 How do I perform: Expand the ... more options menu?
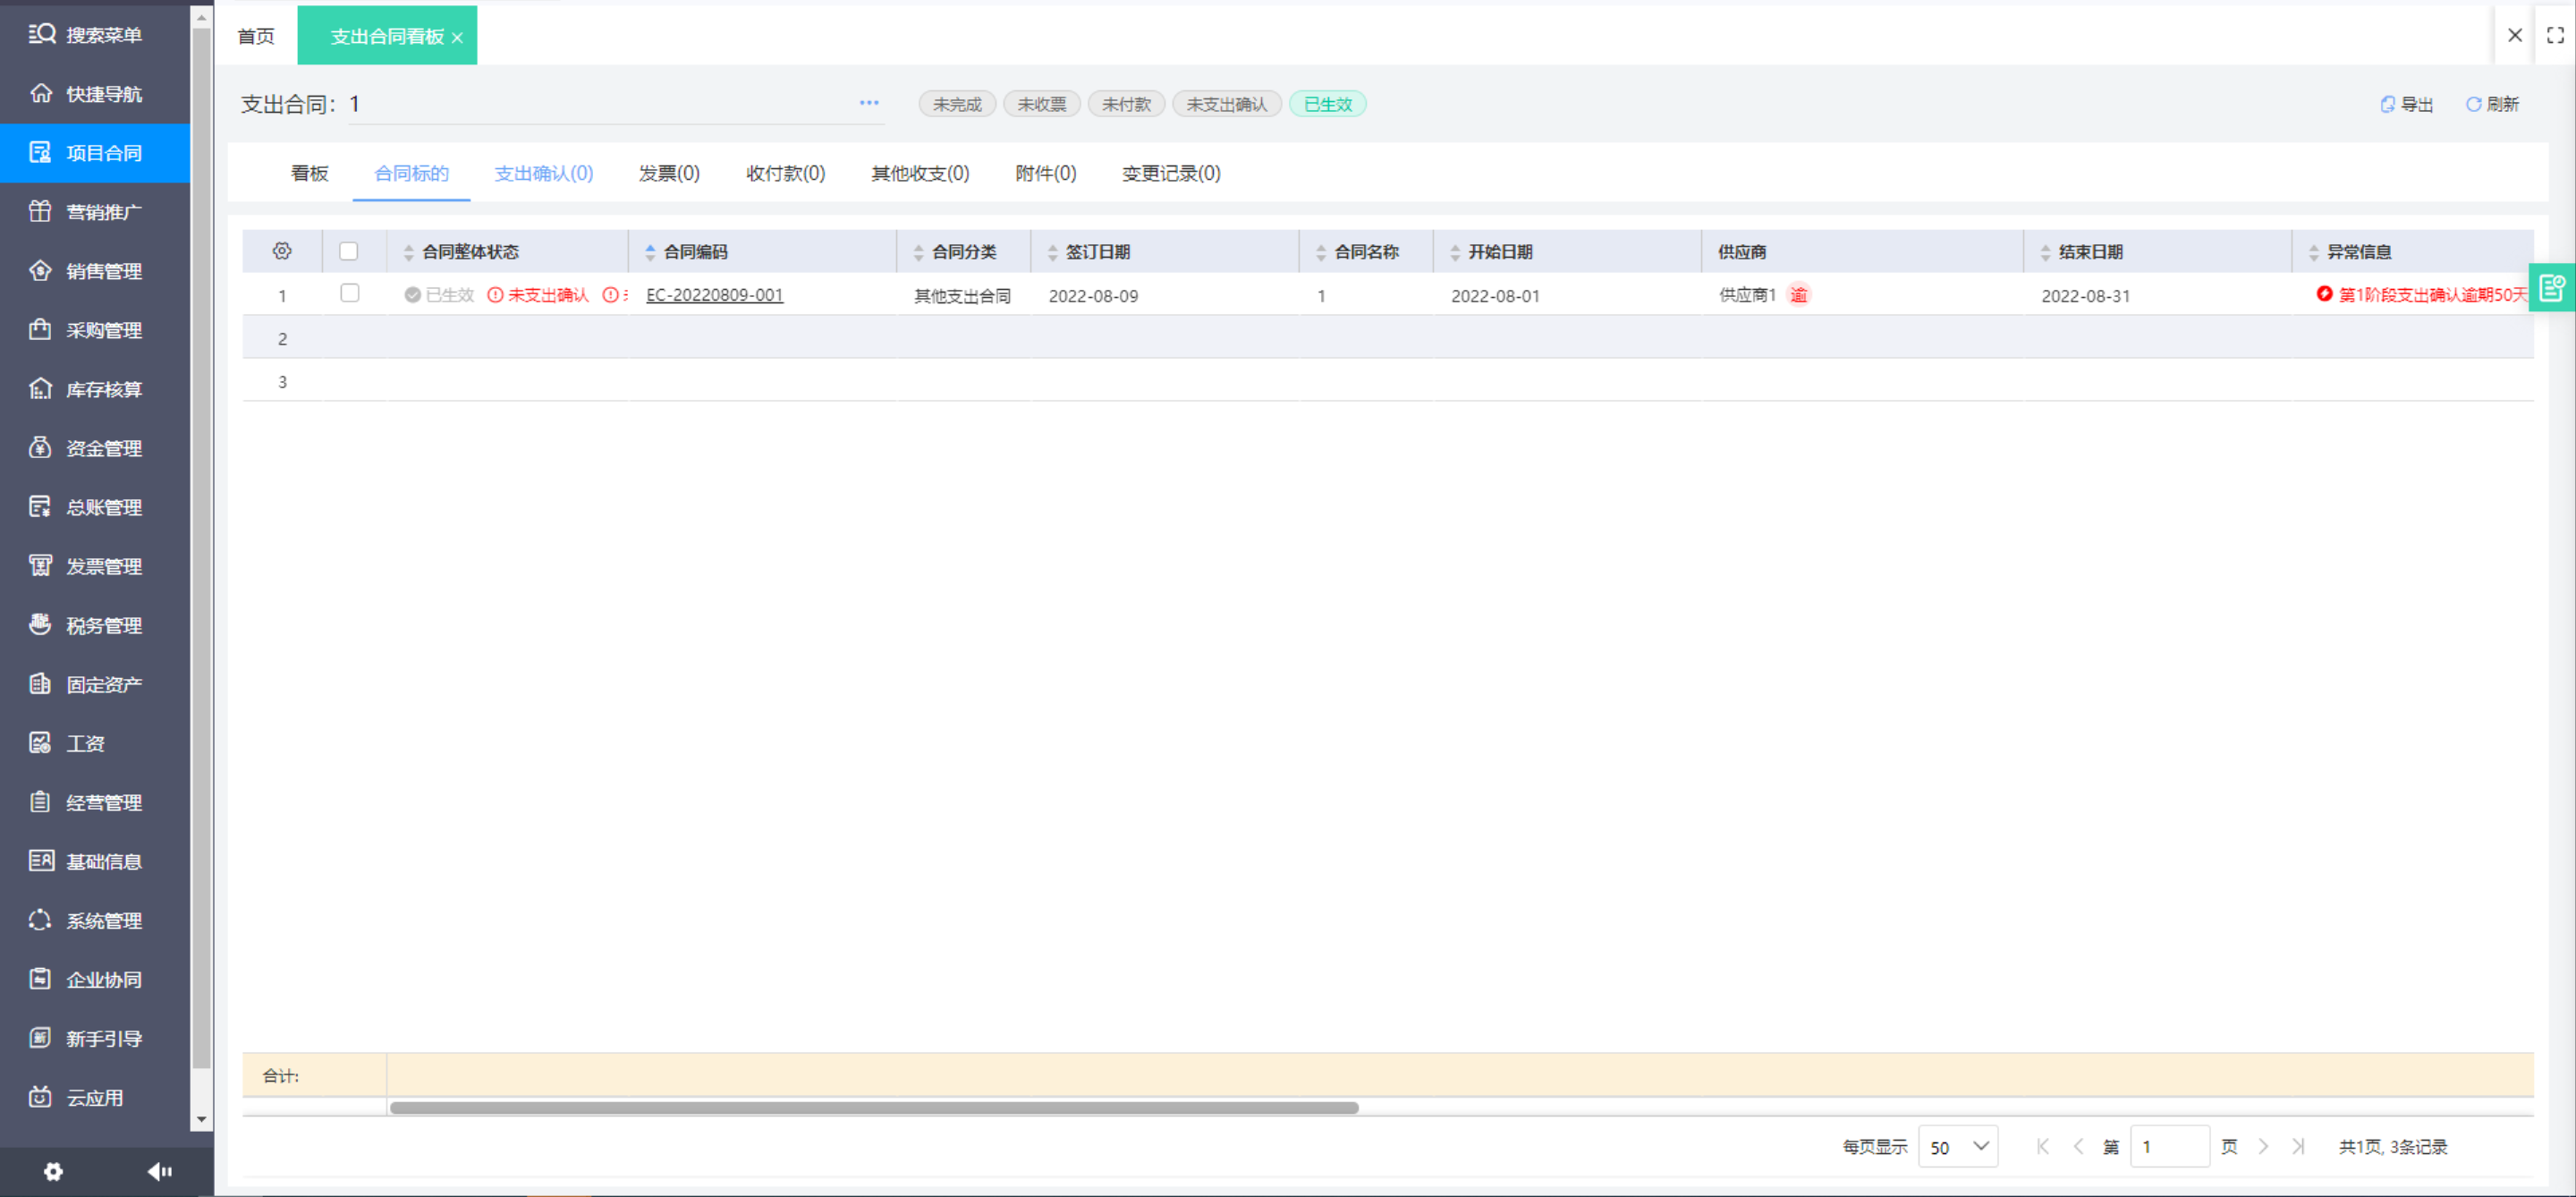pyautogui.click(x=869, y=102)
